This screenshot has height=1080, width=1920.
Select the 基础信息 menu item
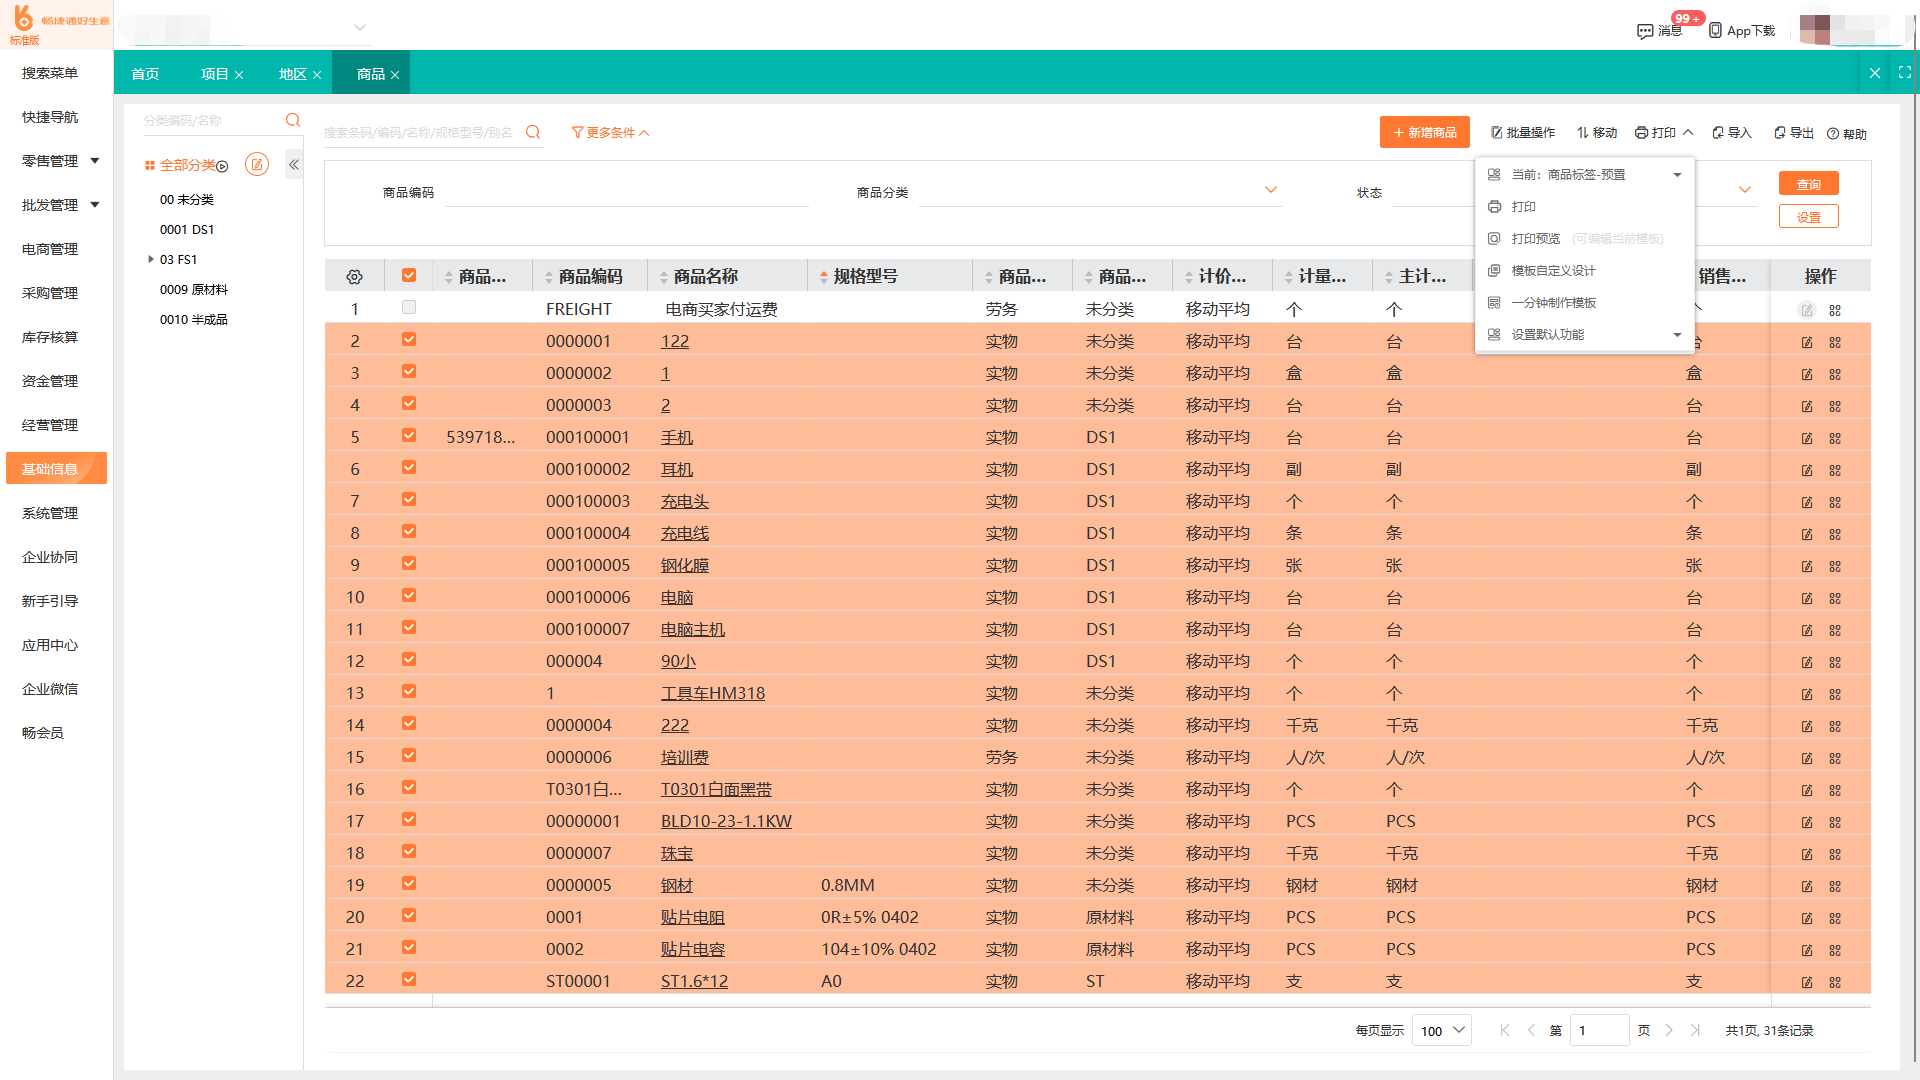click(54, 468)
